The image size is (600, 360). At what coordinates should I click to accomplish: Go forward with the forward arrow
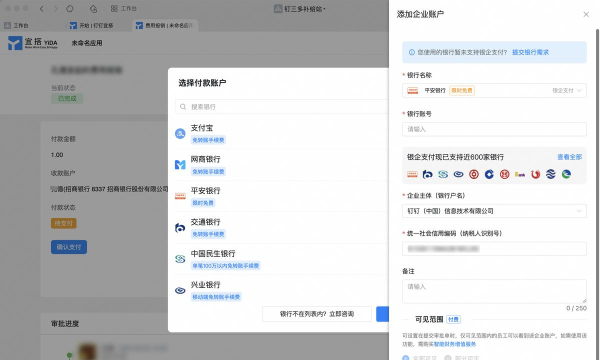tap(56, 8)
